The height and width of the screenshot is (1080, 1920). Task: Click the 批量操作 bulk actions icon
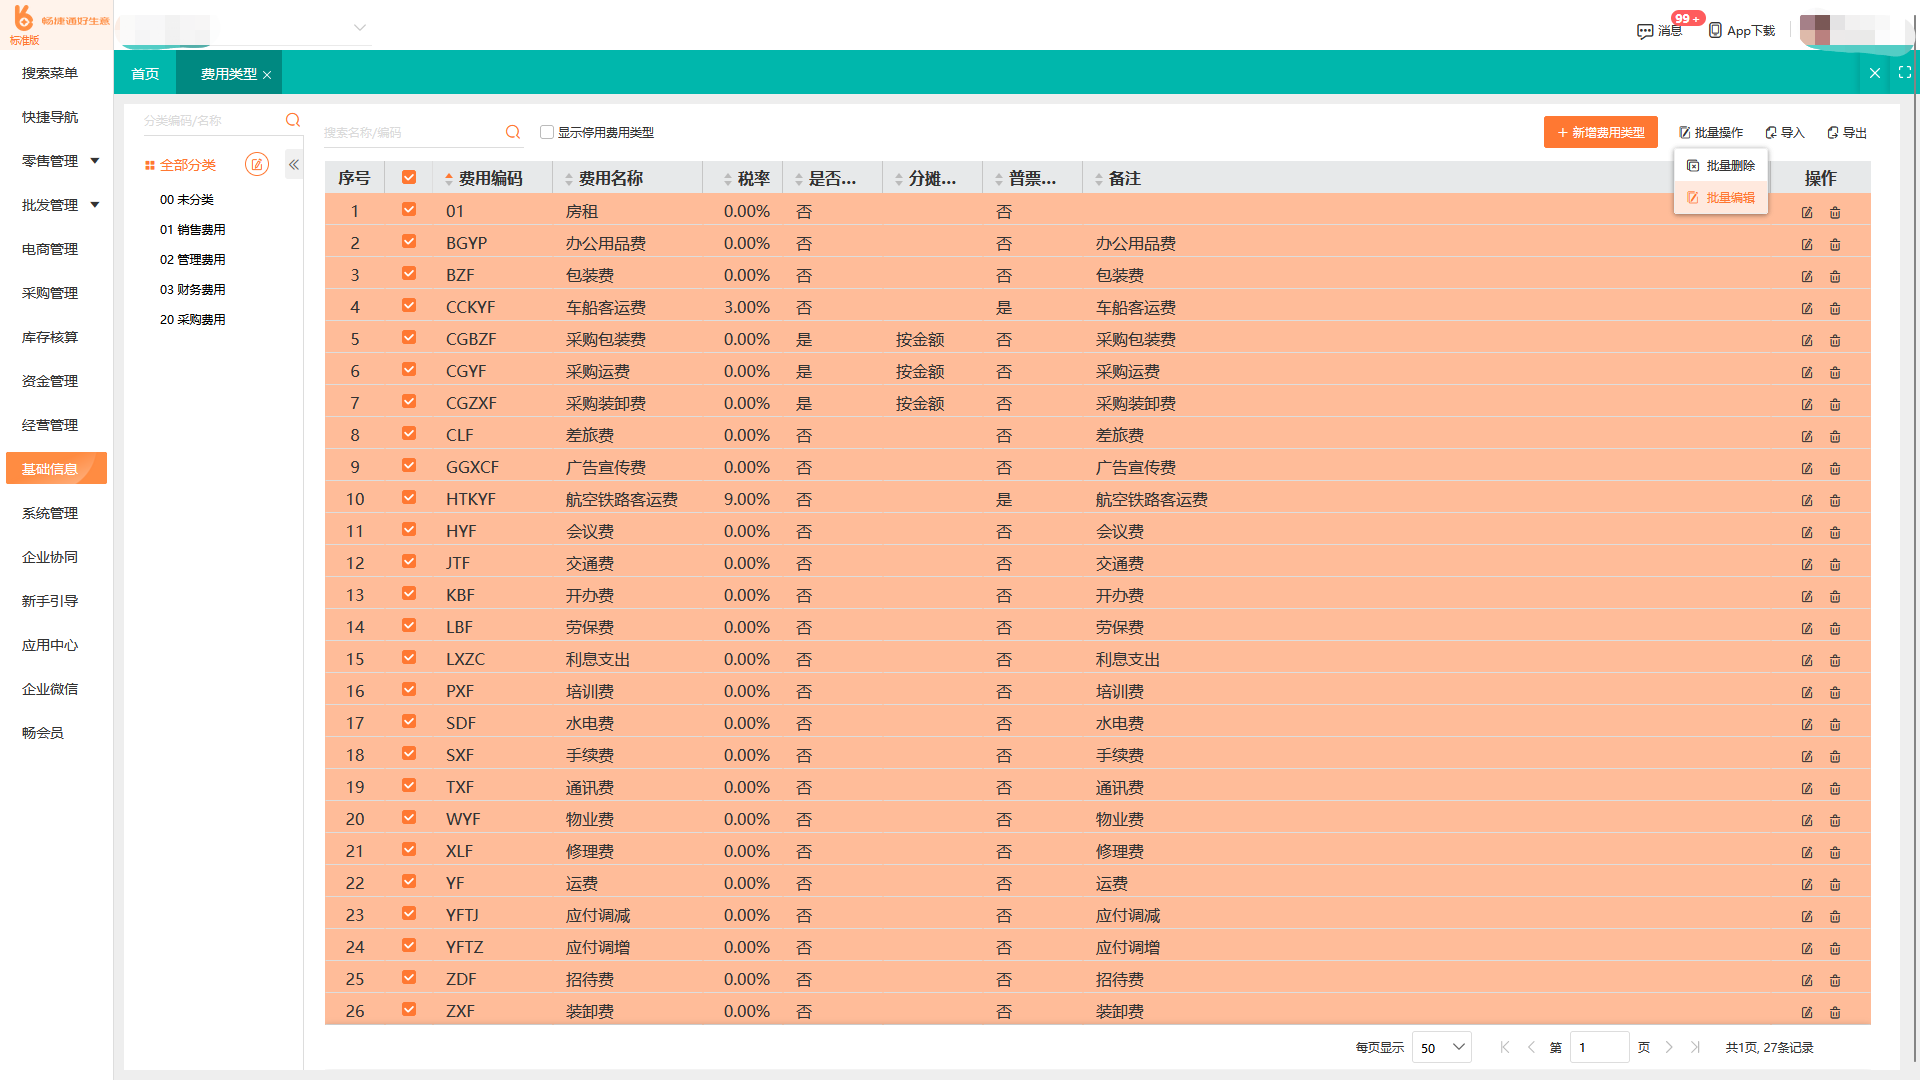point(1710,131)
